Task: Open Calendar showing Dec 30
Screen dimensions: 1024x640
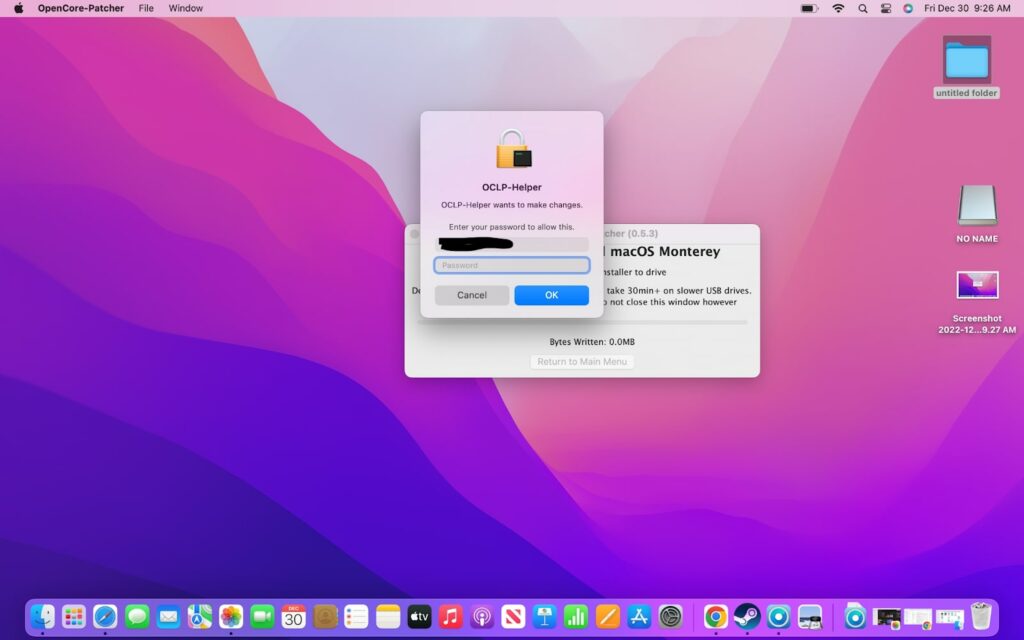Action: (293, 616)
